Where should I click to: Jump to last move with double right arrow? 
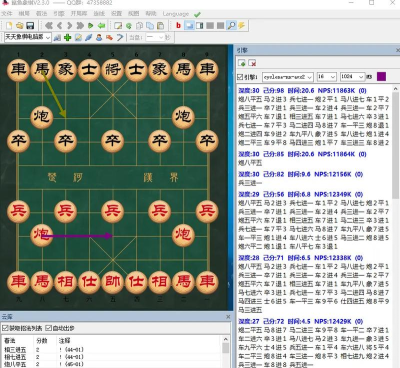[x=80, y=26]
